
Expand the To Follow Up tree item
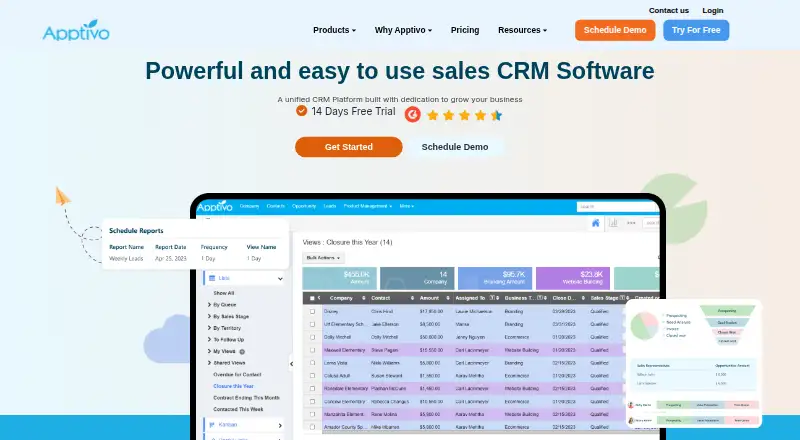pos(210,340)
